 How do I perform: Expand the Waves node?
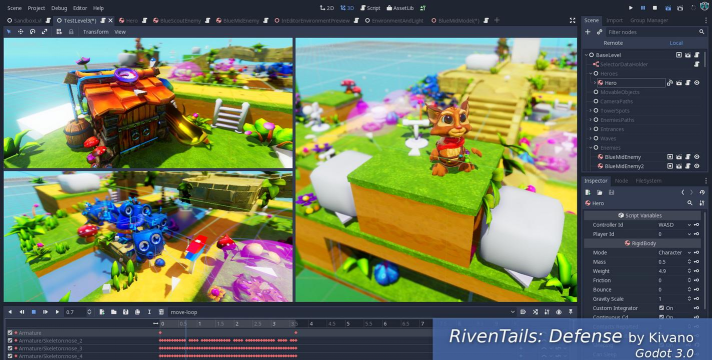click(591, 138)
